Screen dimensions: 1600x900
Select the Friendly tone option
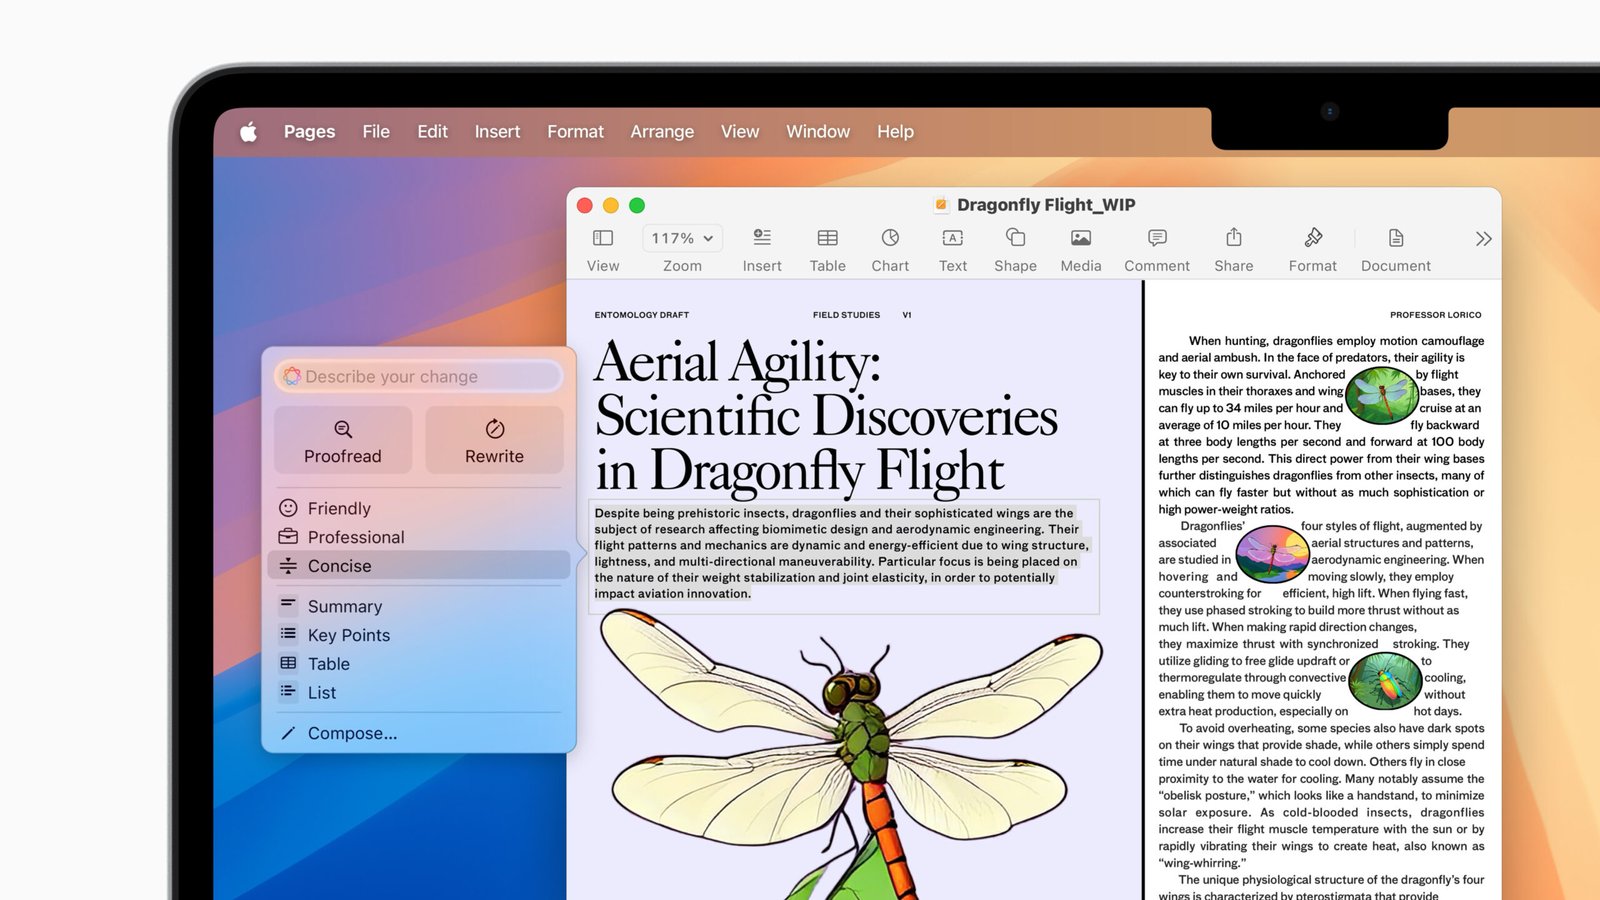[x=337, y=508]
